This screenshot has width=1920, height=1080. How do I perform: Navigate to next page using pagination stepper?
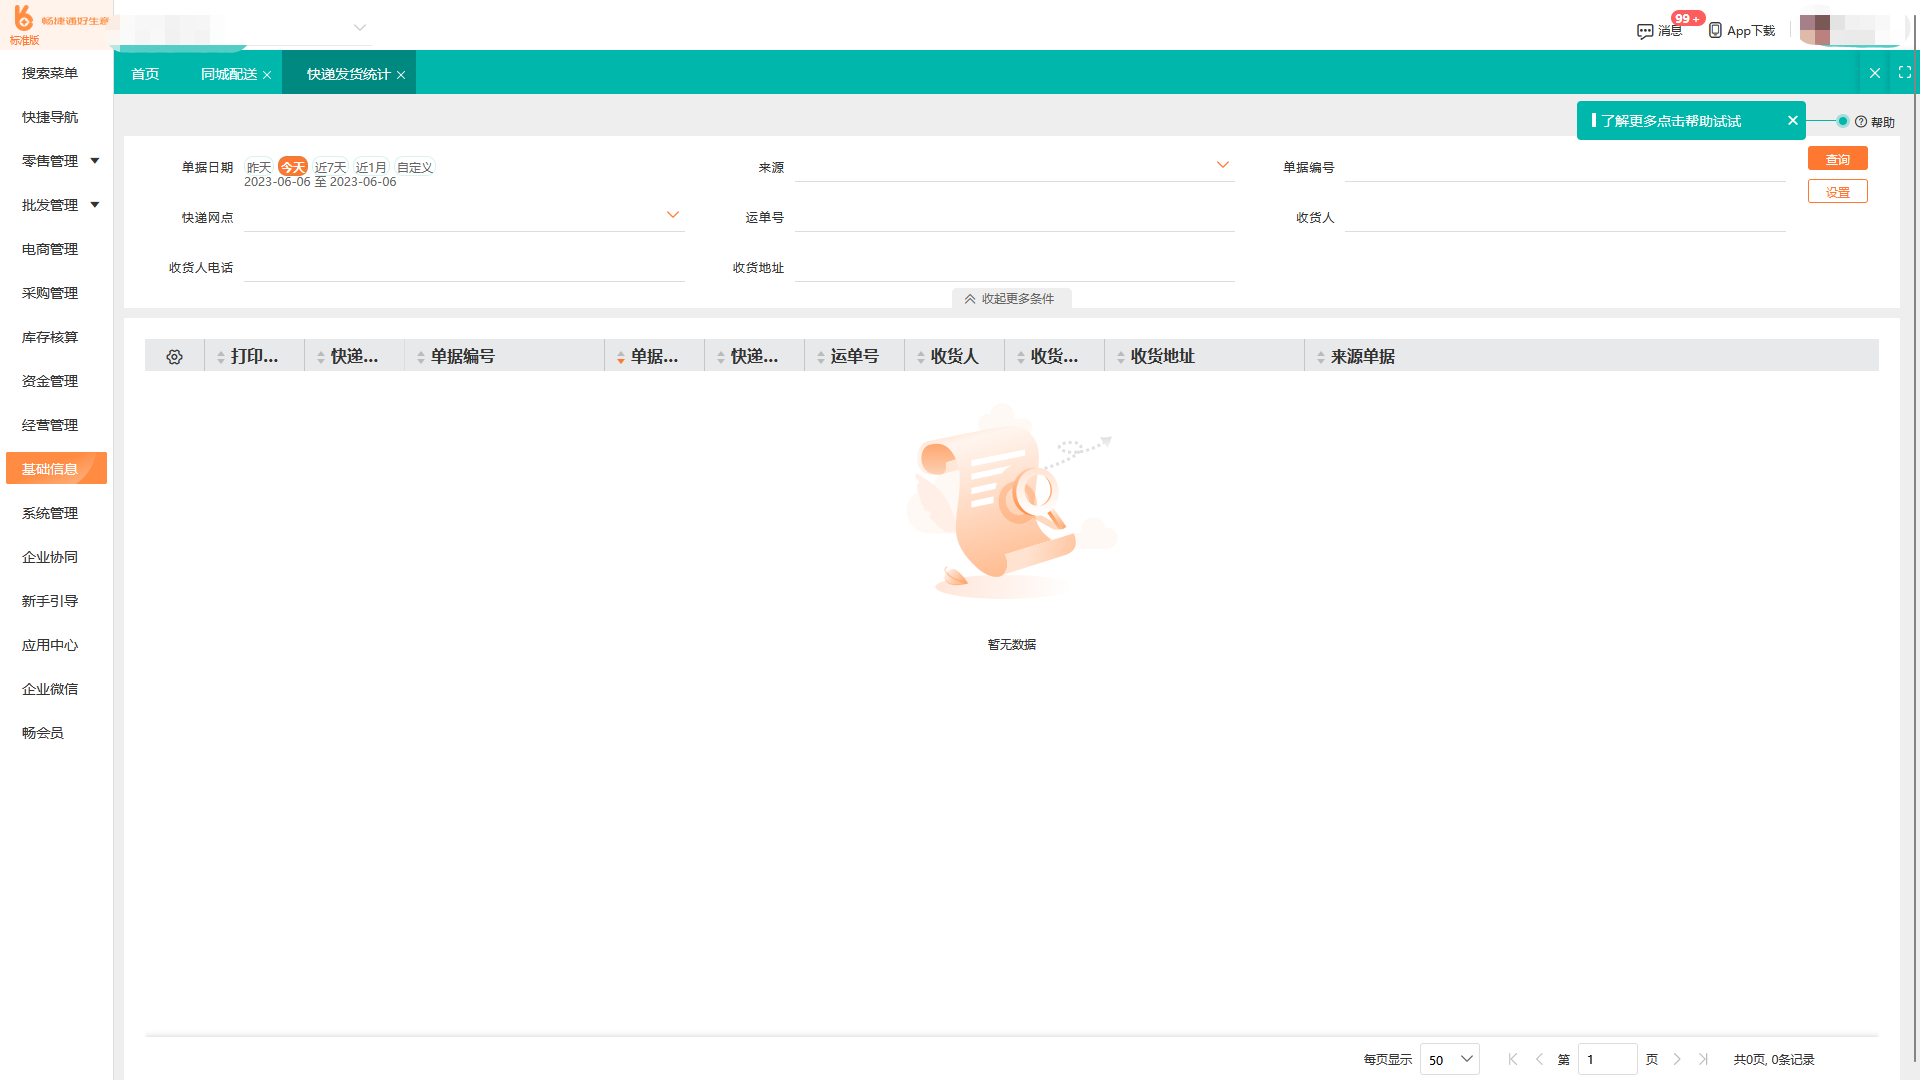click(x=1677, y=1058)
